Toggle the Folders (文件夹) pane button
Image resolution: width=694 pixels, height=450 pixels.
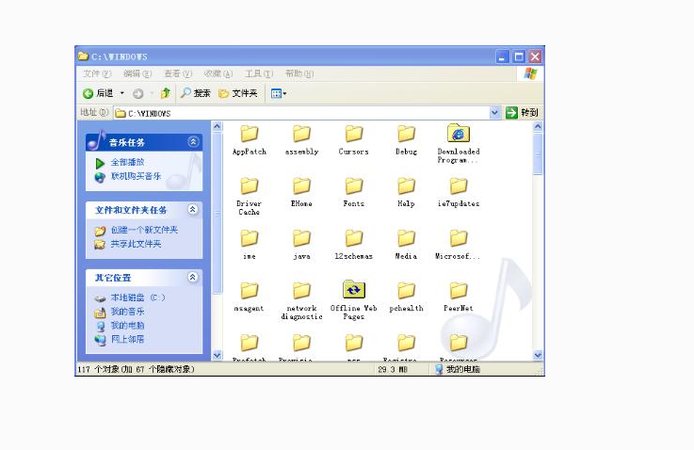click(238, 93)
